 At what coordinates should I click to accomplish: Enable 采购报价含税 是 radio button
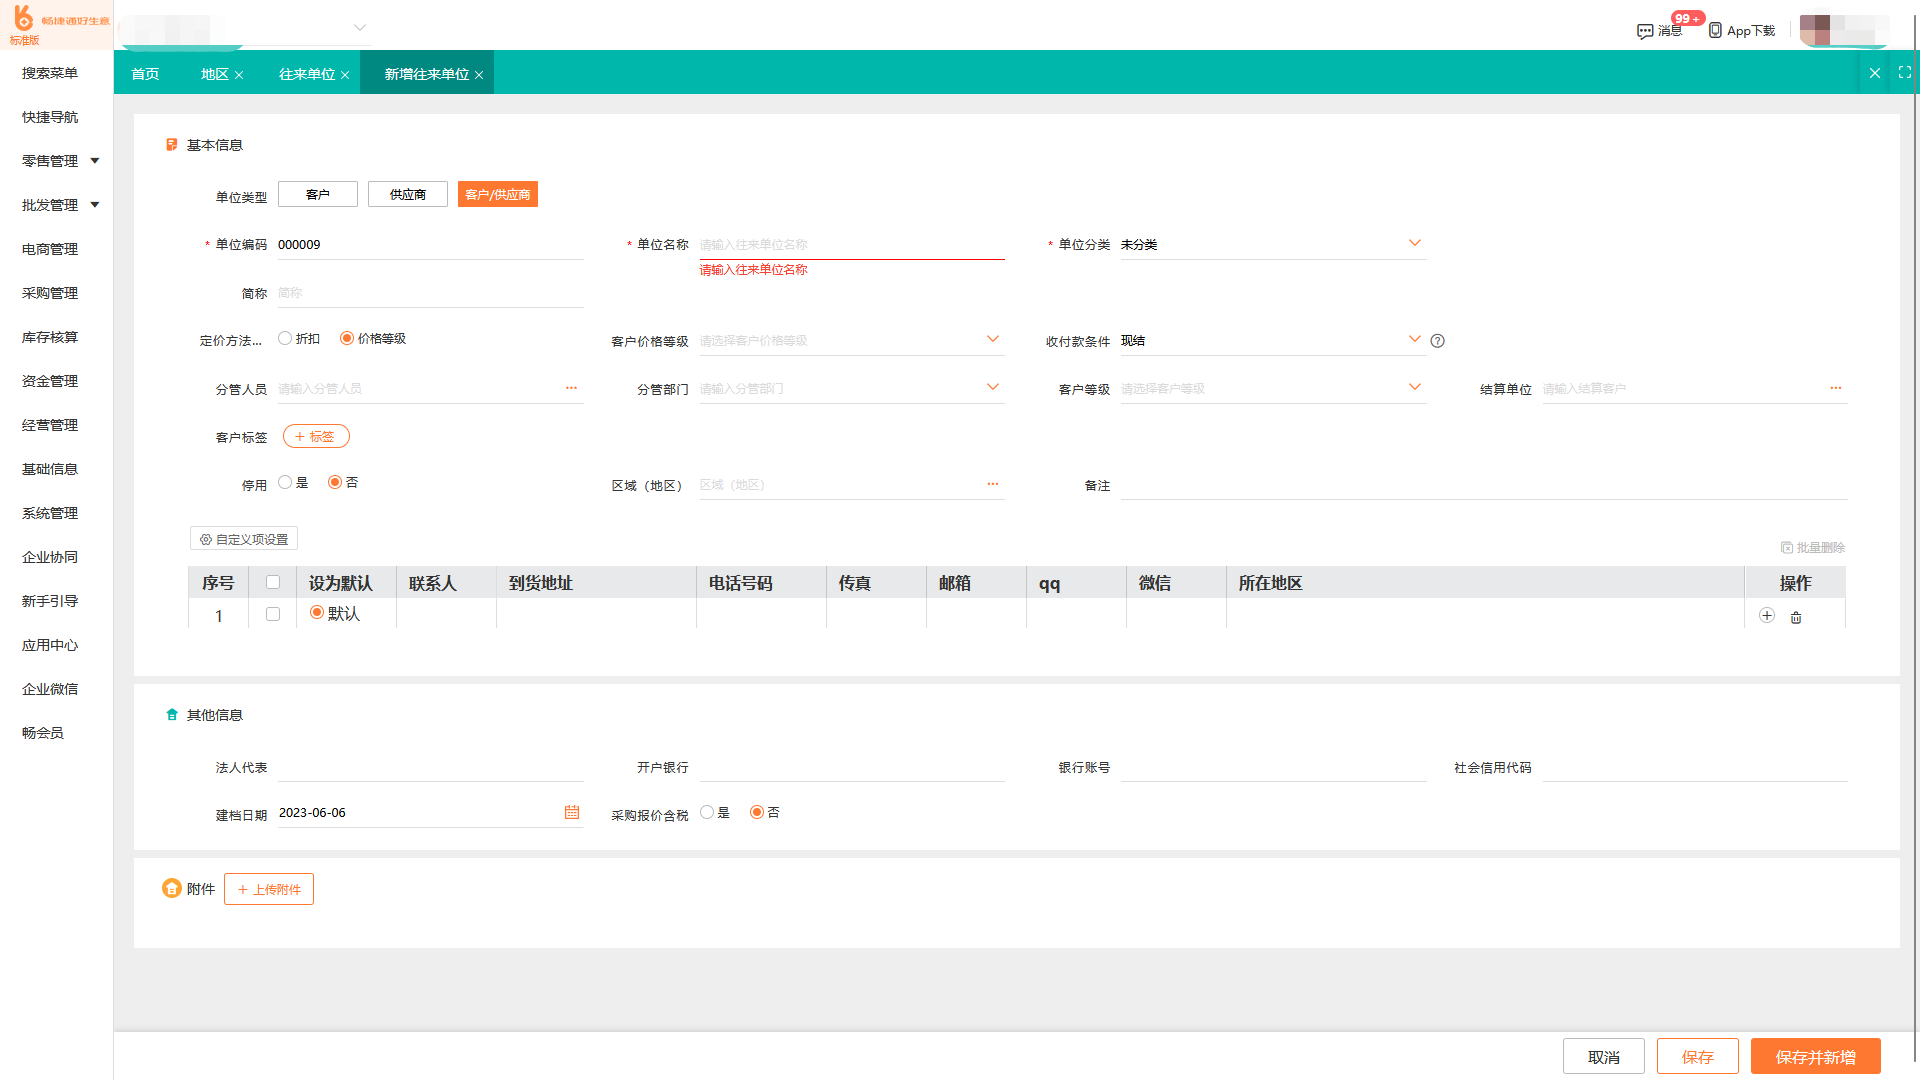pos(708,811)
